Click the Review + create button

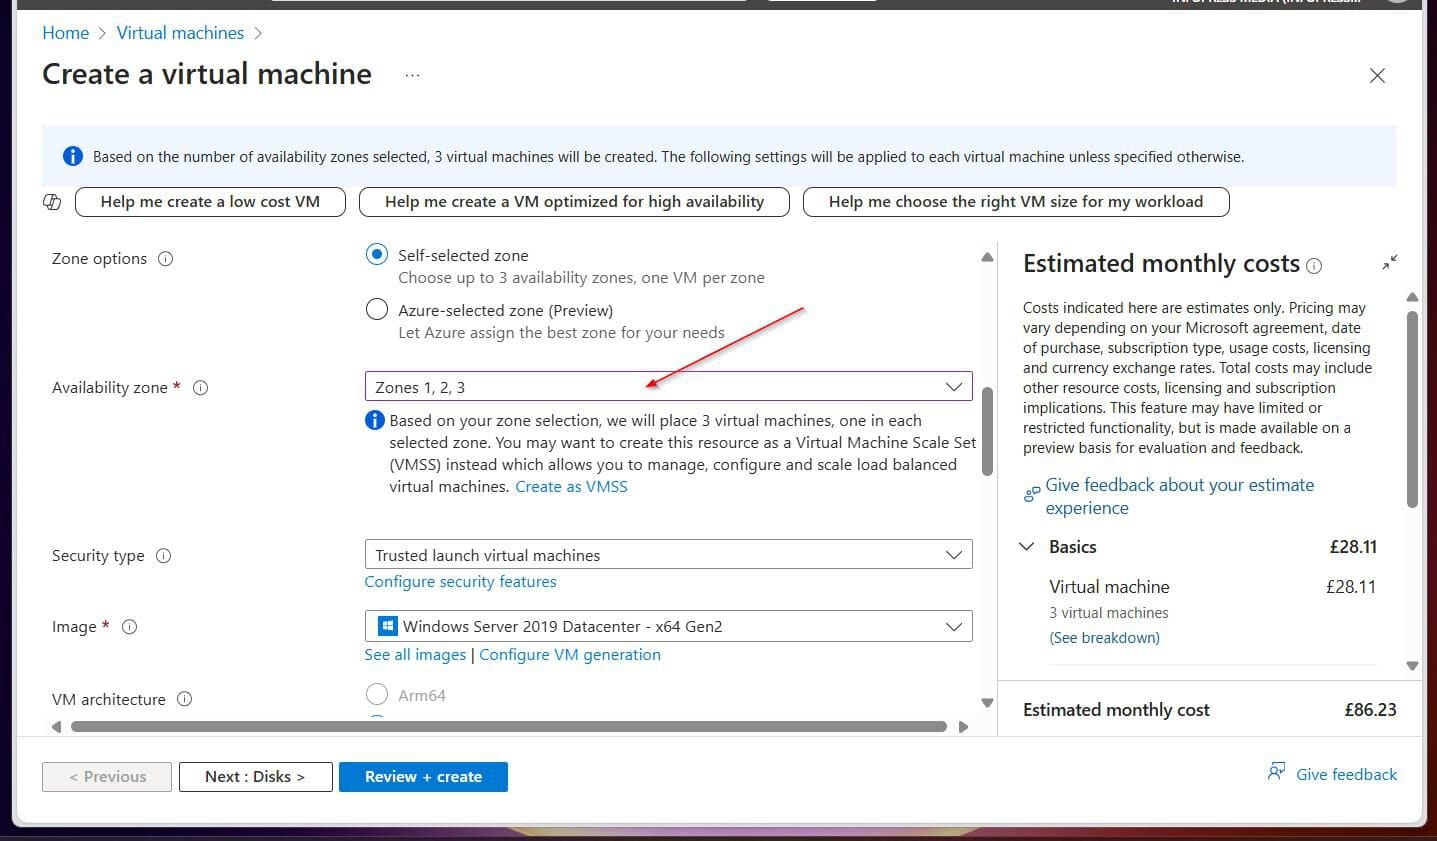click(423, 776)
